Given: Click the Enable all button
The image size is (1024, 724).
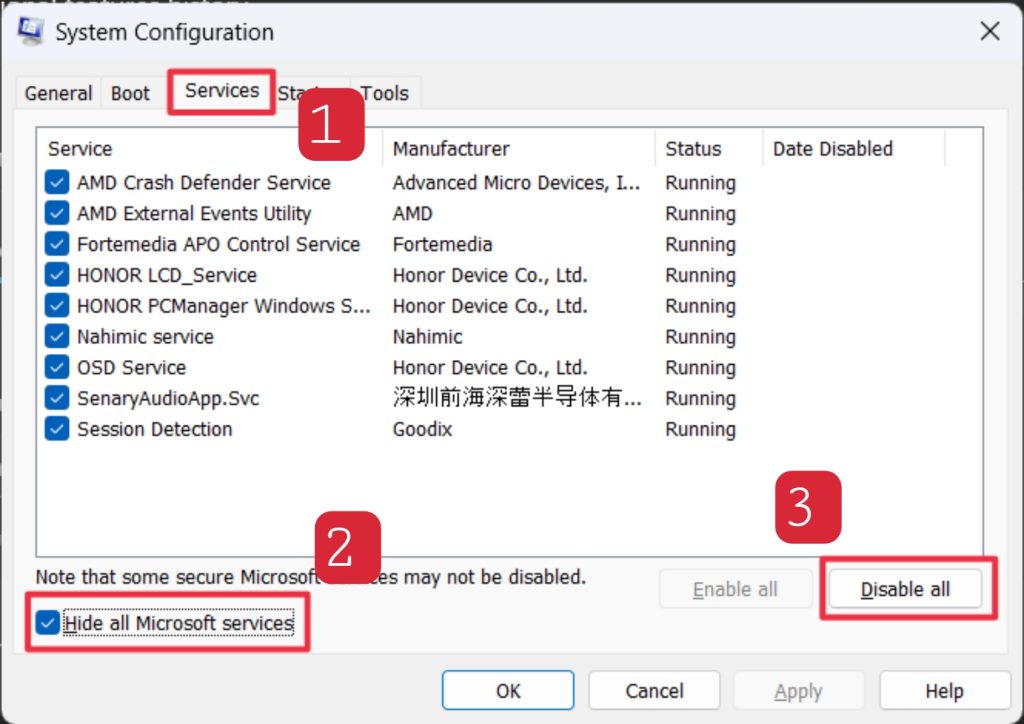Looking at the screenshot, I should coord(735,589).
